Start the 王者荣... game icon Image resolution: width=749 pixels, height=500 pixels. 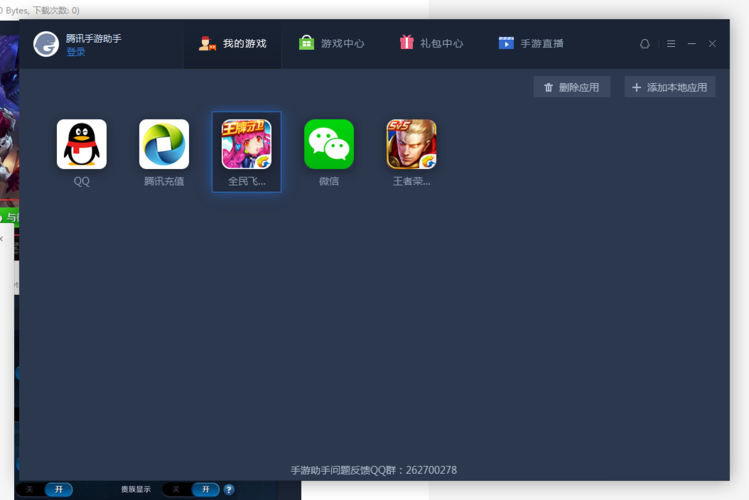pos(411,144)
